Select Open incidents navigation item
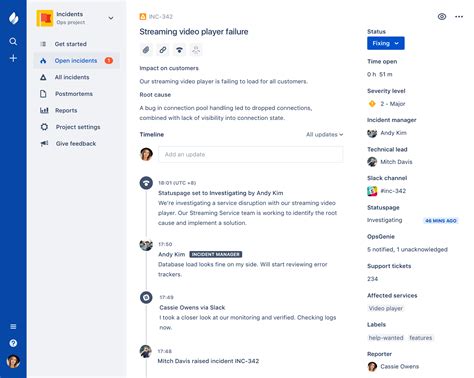Viewport: 474px width, 378px height. [x=76, y=61]
